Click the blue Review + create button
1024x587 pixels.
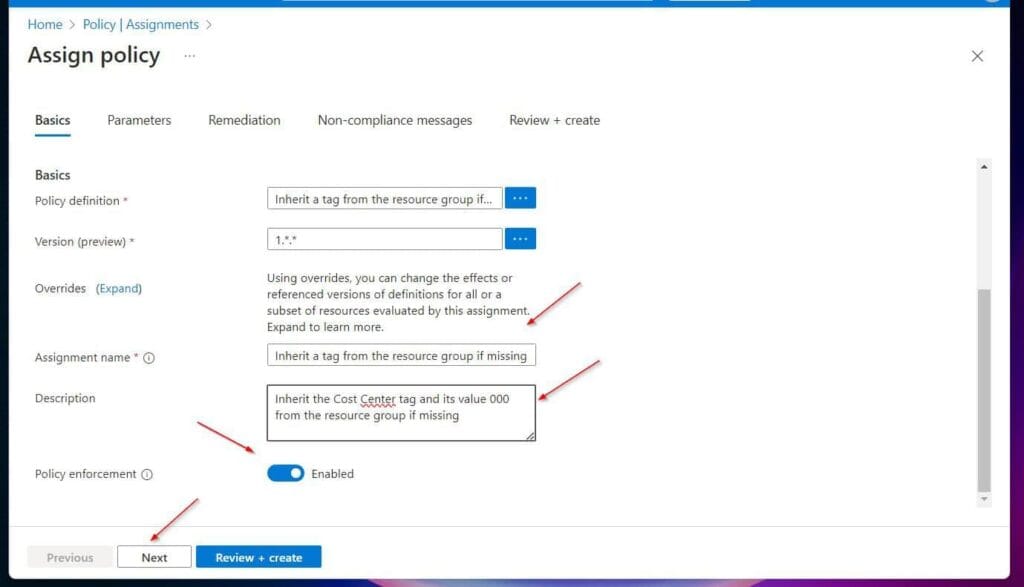[x=259, y=557]
